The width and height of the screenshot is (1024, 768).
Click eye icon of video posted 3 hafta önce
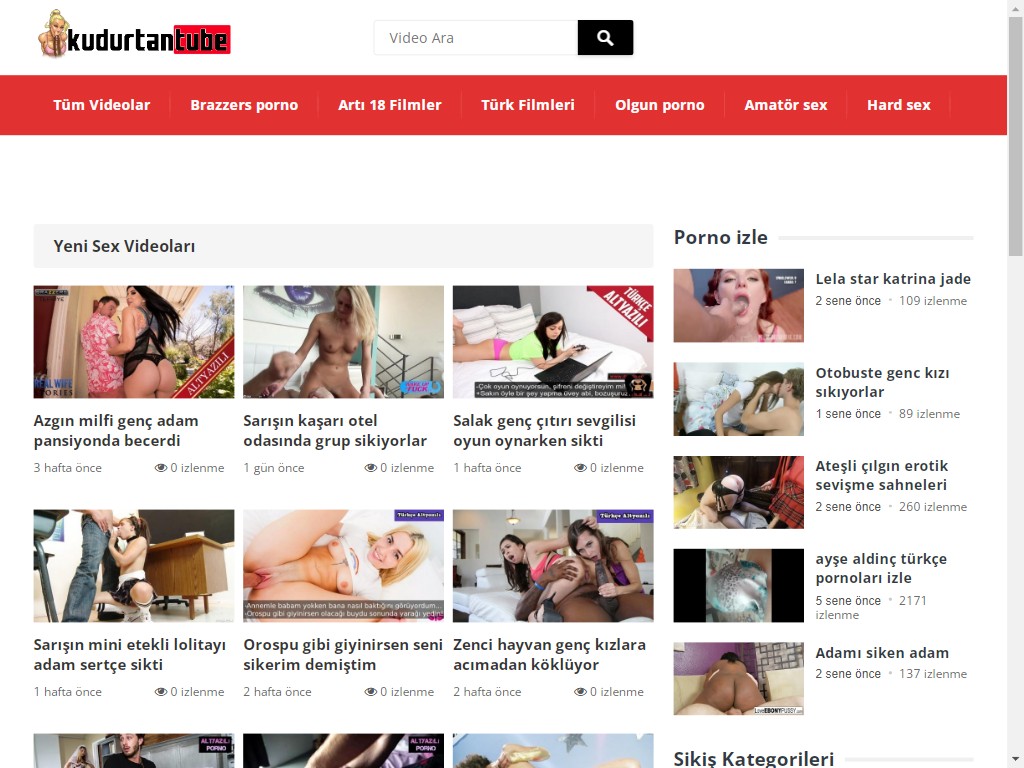pos(160,468)
